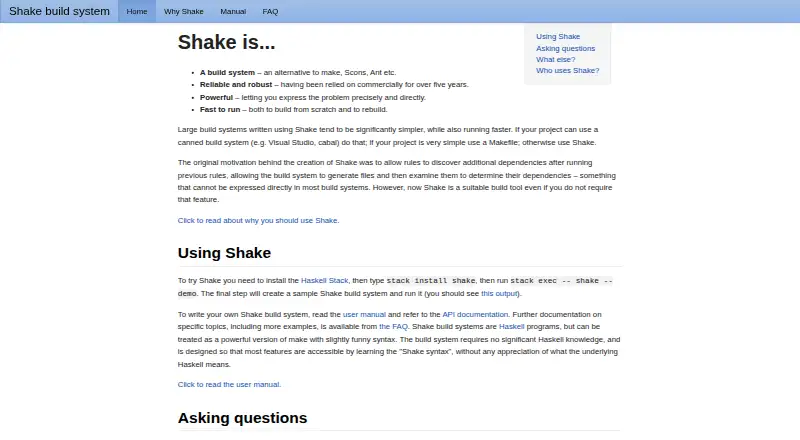Open the API documentation link
Viewport: 800px width, 440px height.
point(475,314)
